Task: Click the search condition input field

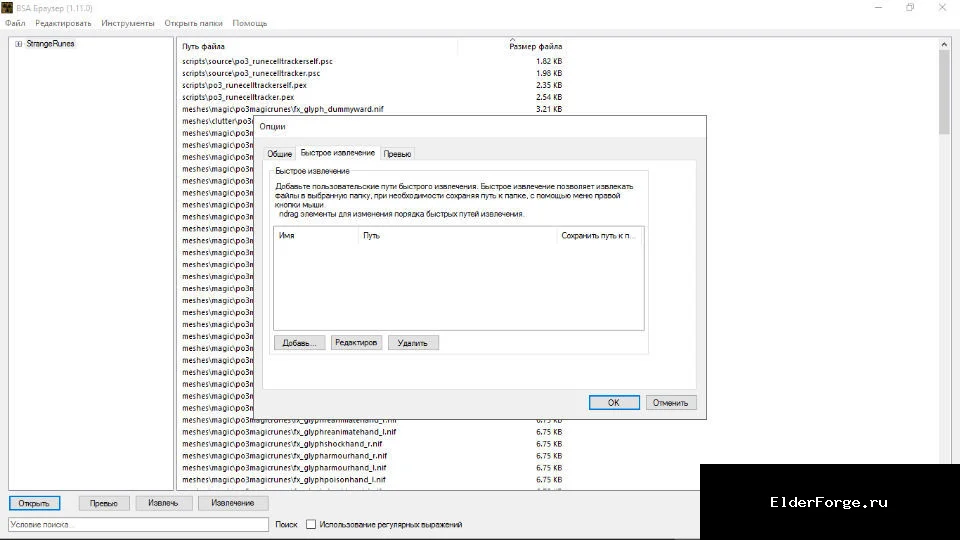Action: point(138,524)
